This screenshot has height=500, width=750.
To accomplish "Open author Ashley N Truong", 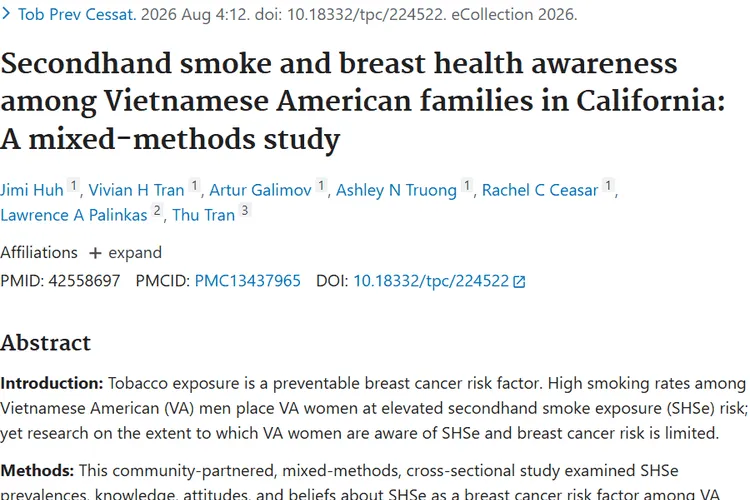I will click(x=396, y=190).
